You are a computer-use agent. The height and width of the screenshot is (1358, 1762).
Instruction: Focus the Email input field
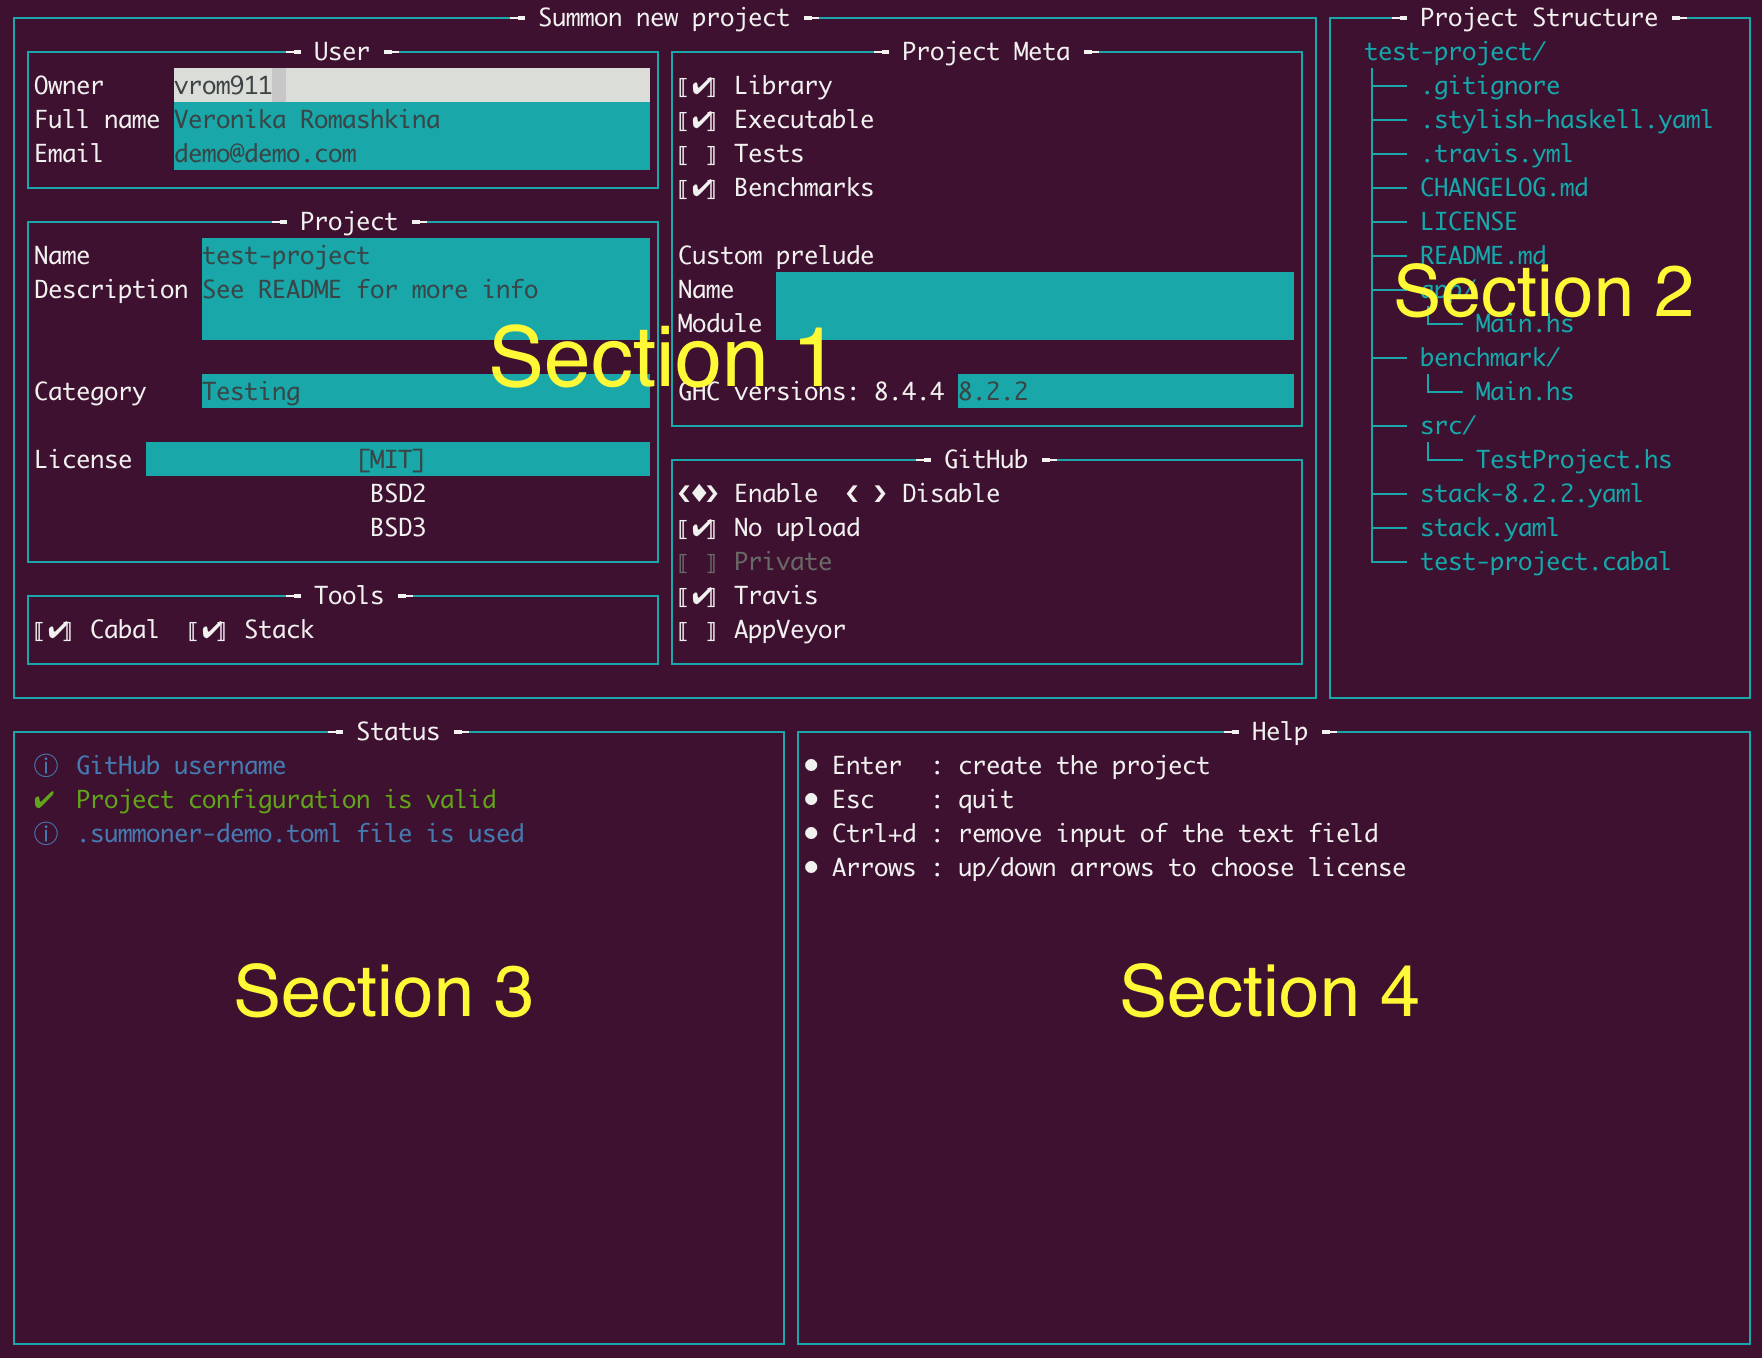click(x=411, y=154)
